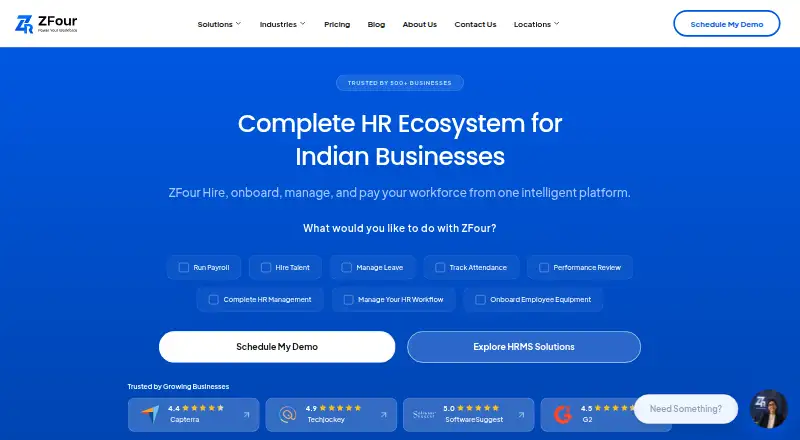
Task: Click Trusted by 500+ Businesses badge
Action: pos(400,83)
